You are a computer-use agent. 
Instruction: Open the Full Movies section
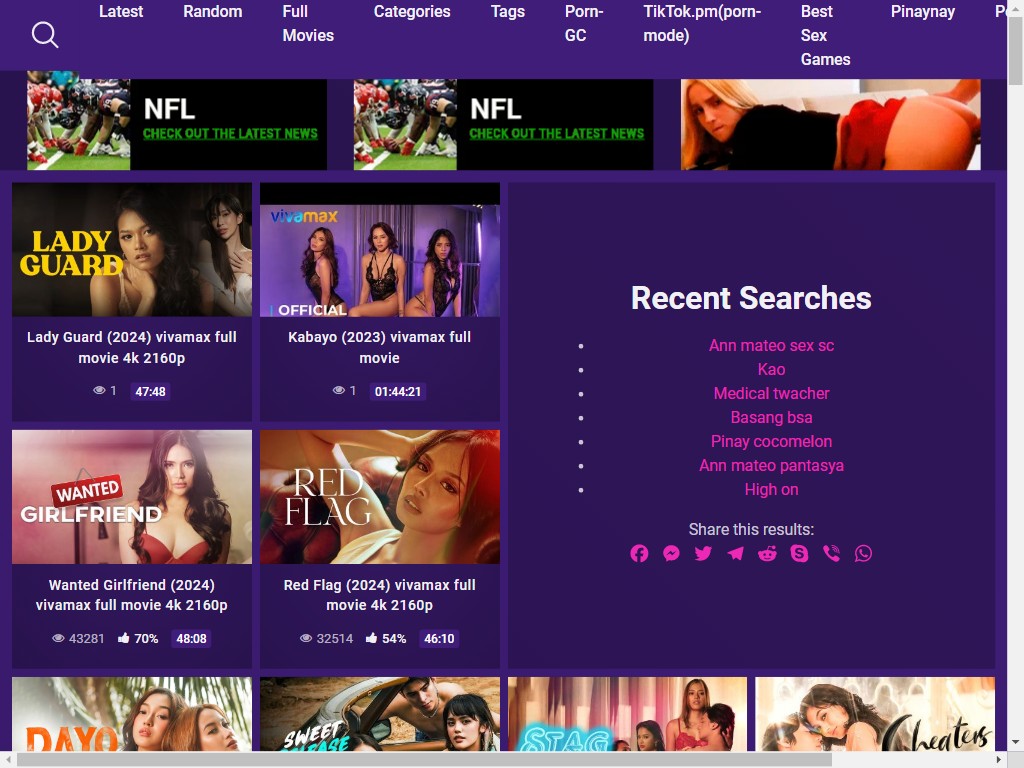point(308,24)
